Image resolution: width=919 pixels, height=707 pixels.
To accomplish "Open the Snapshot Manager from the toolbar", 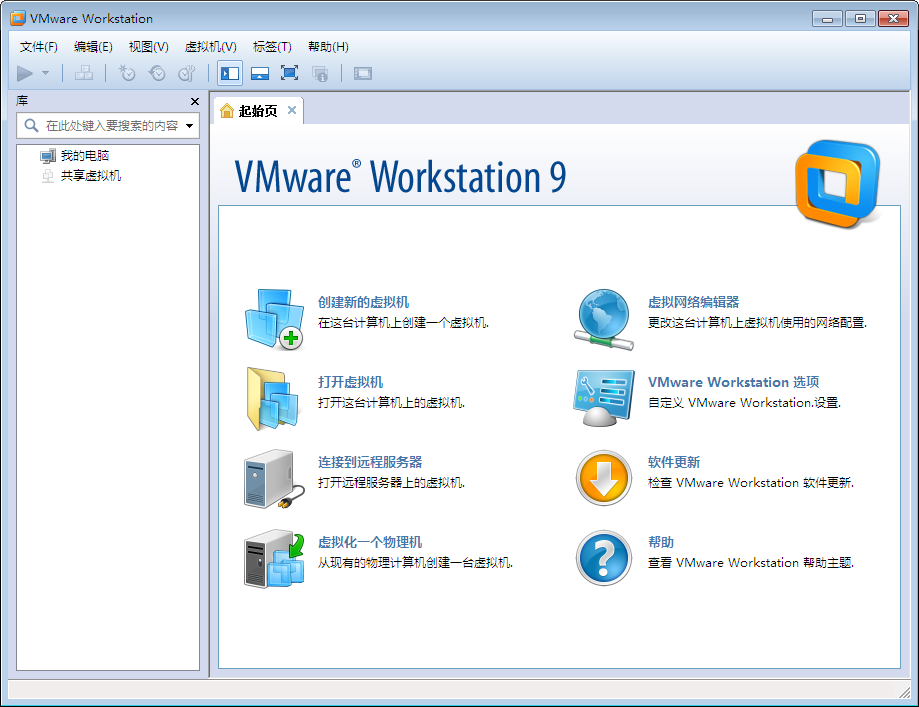I will pos(186,73).
